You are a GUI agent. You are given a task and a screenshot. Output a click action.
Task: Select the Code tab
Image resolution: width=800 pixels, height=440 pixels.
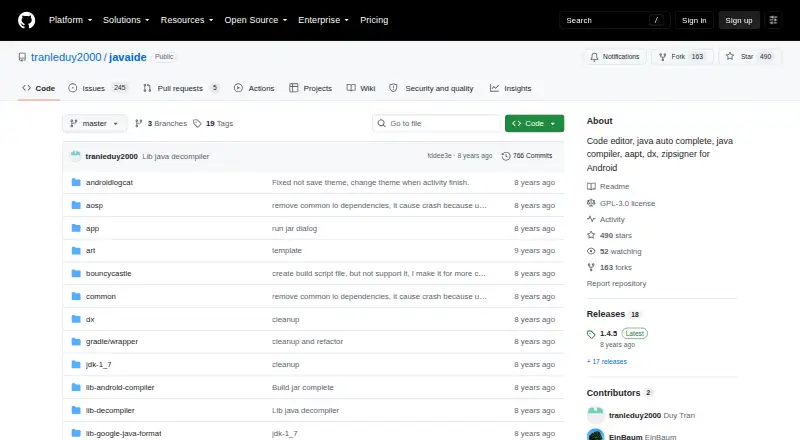tap(39, 88)
